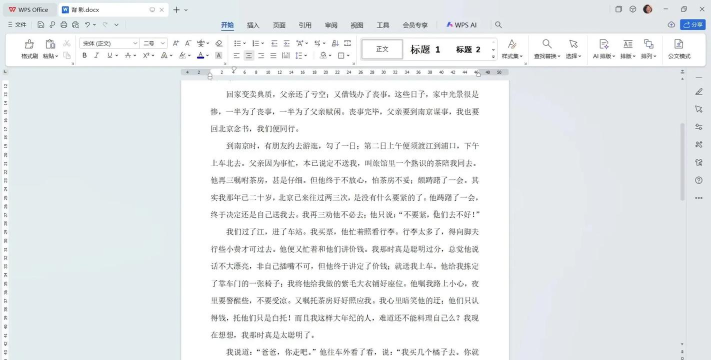This screenshot has height=360, width=711.
Task: Set paragraph alignment to justify
Action: (x=273, y=56)
